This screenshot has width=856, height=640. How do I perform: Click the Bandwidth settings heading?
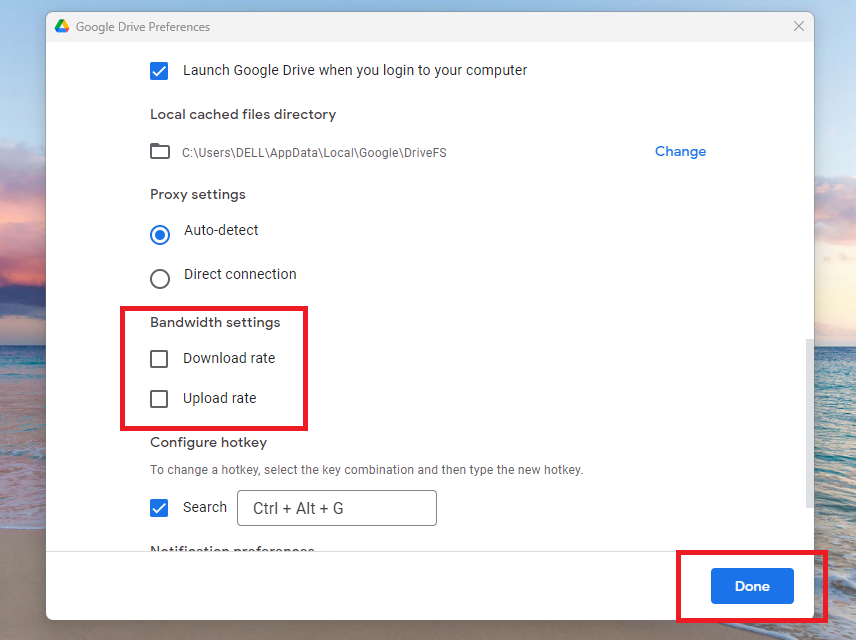point(215,322)
